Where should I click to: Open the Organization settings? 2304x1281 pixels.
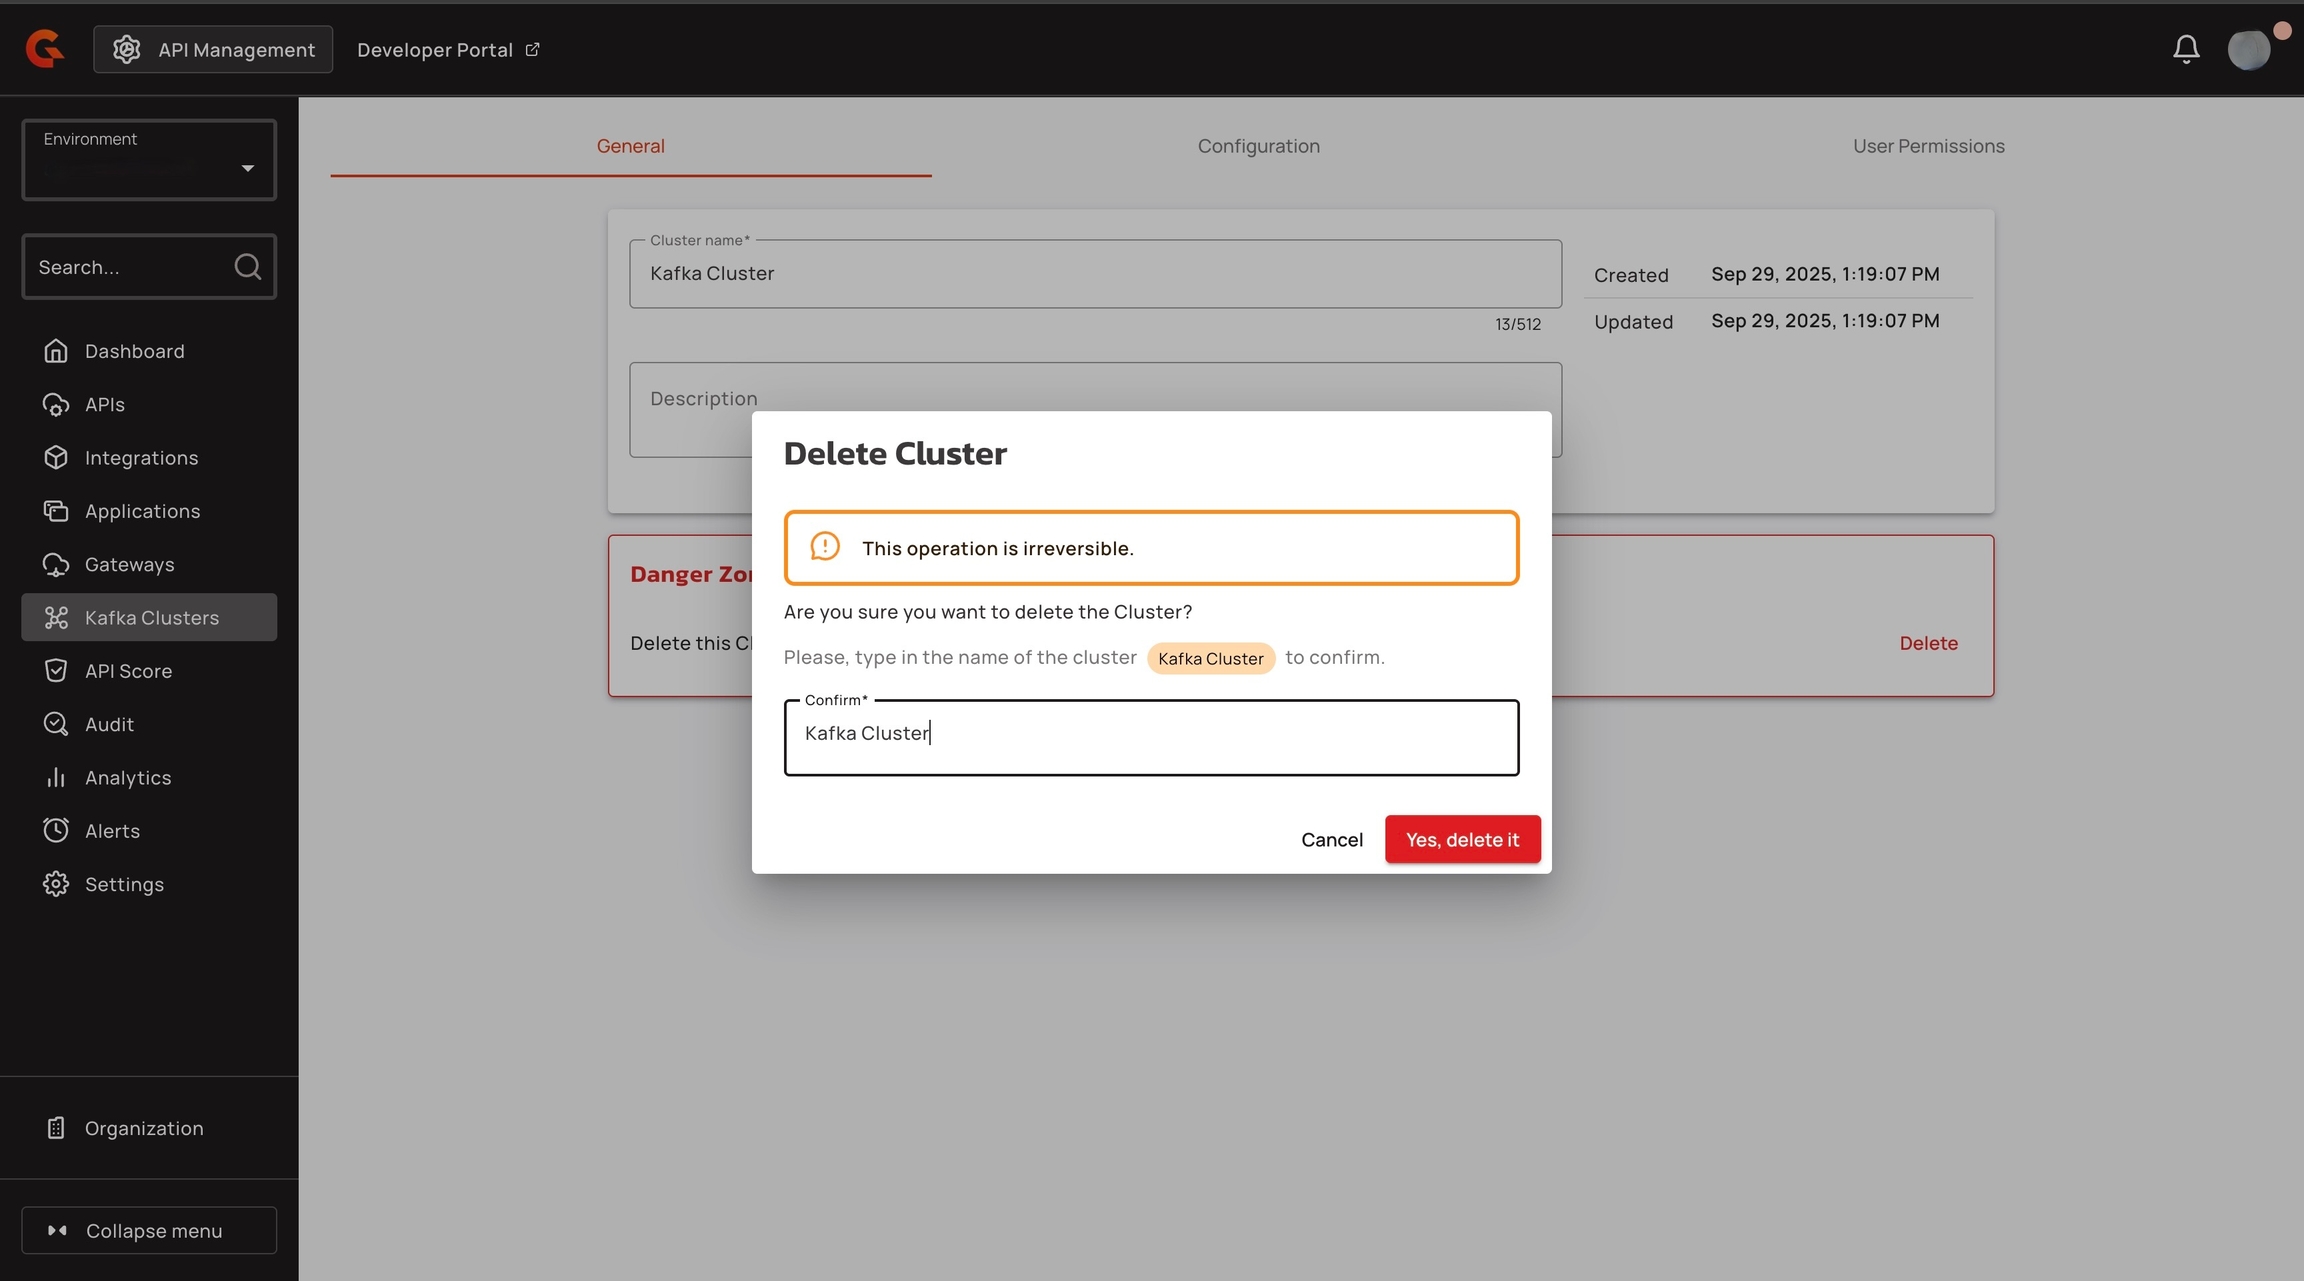pos(143,1128)
